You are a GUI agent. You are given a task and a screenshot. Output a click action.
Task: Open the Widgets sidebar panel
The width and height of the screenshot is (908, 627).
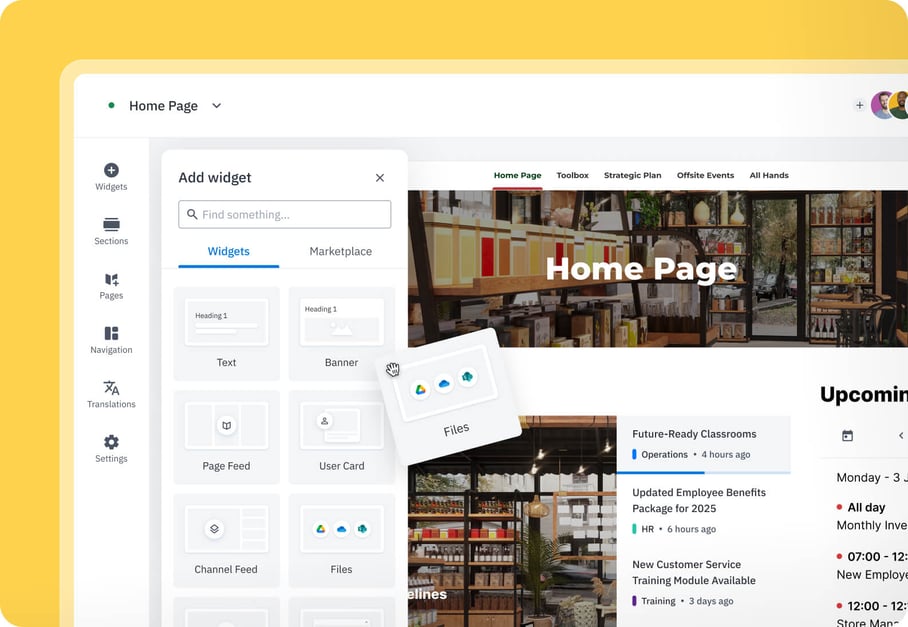(x=111, y=177)
